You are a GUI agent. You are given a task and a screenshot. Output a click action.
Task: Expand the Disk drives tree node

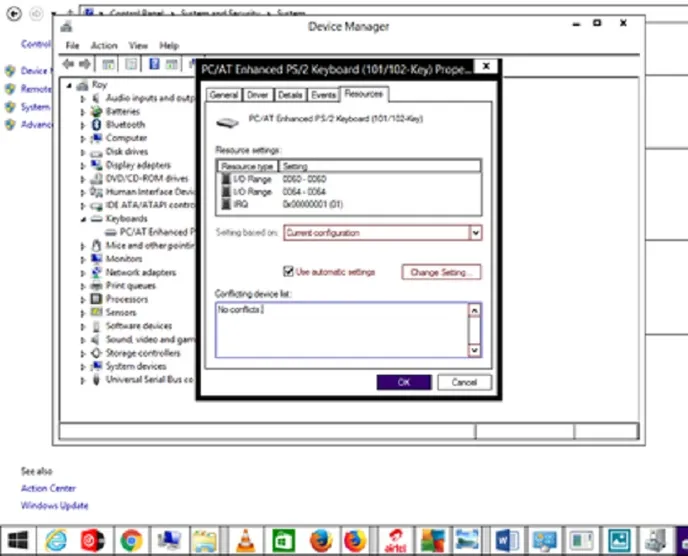tap(84, 152)
